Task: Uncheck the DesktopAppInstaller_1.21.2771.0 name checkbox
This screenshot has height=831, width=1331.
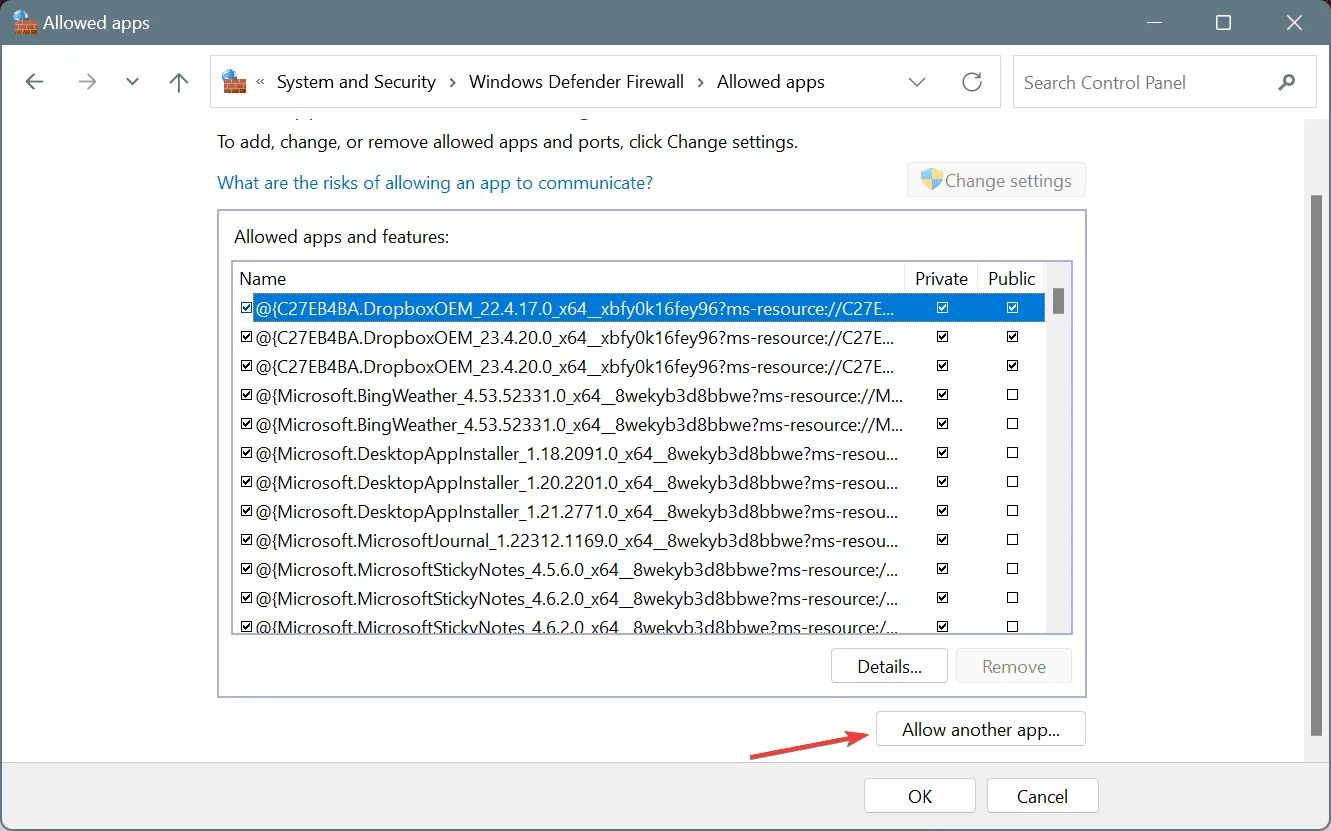Action: pos(246,511)
